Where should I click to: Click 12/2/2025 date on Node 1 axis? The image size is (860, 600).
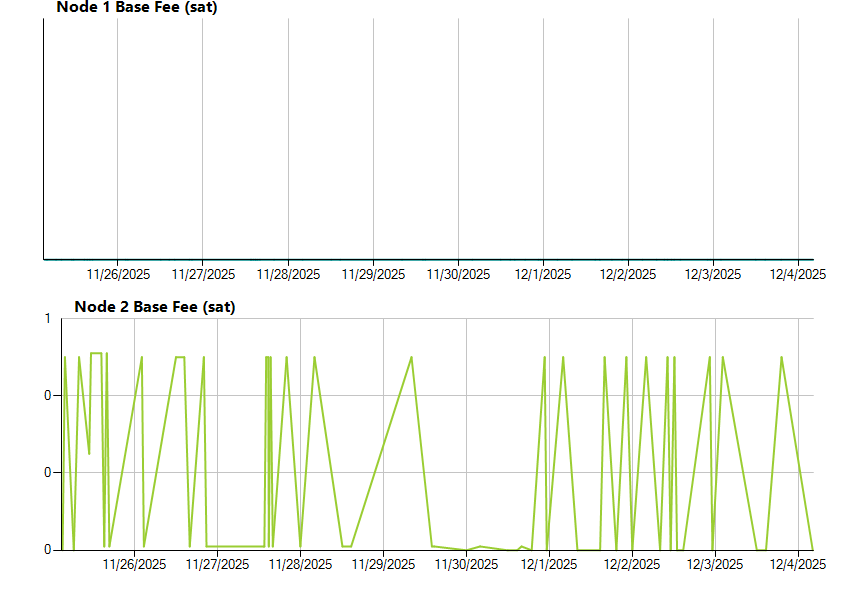(x=628, y=273)
